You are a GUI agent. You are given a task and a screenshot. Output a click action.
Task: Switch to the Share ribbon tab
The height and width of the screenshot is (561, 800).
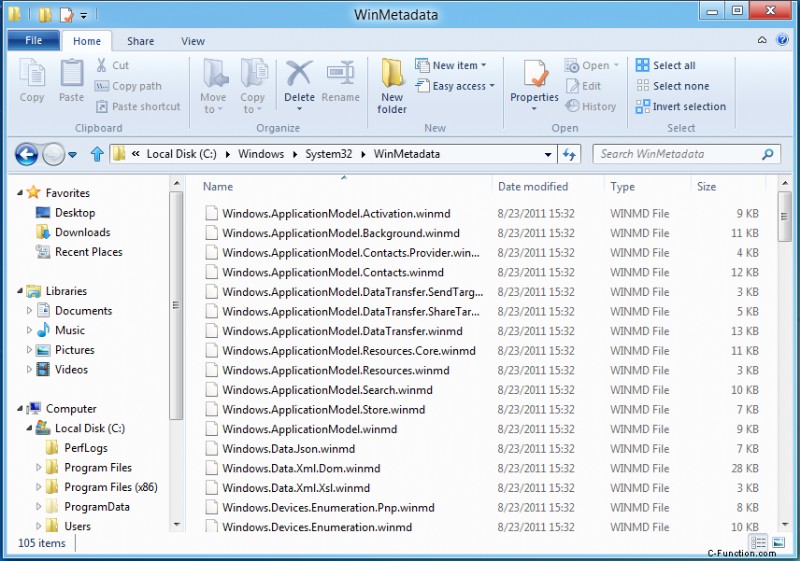pyautogui.click(x=140, y=41)
